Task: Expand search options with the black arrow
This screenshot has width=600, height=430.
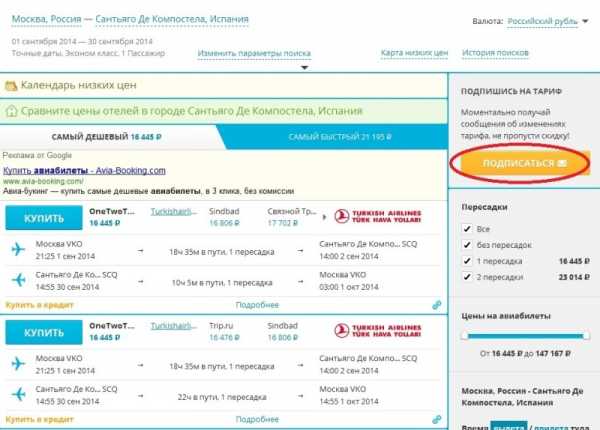Action: 305,69
